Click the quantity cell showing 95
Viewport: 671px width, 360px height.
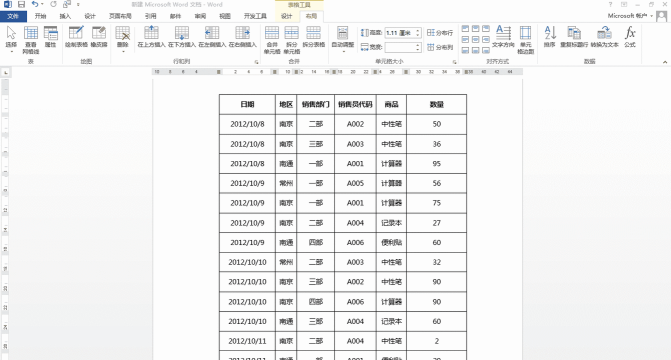coord(436,164)
